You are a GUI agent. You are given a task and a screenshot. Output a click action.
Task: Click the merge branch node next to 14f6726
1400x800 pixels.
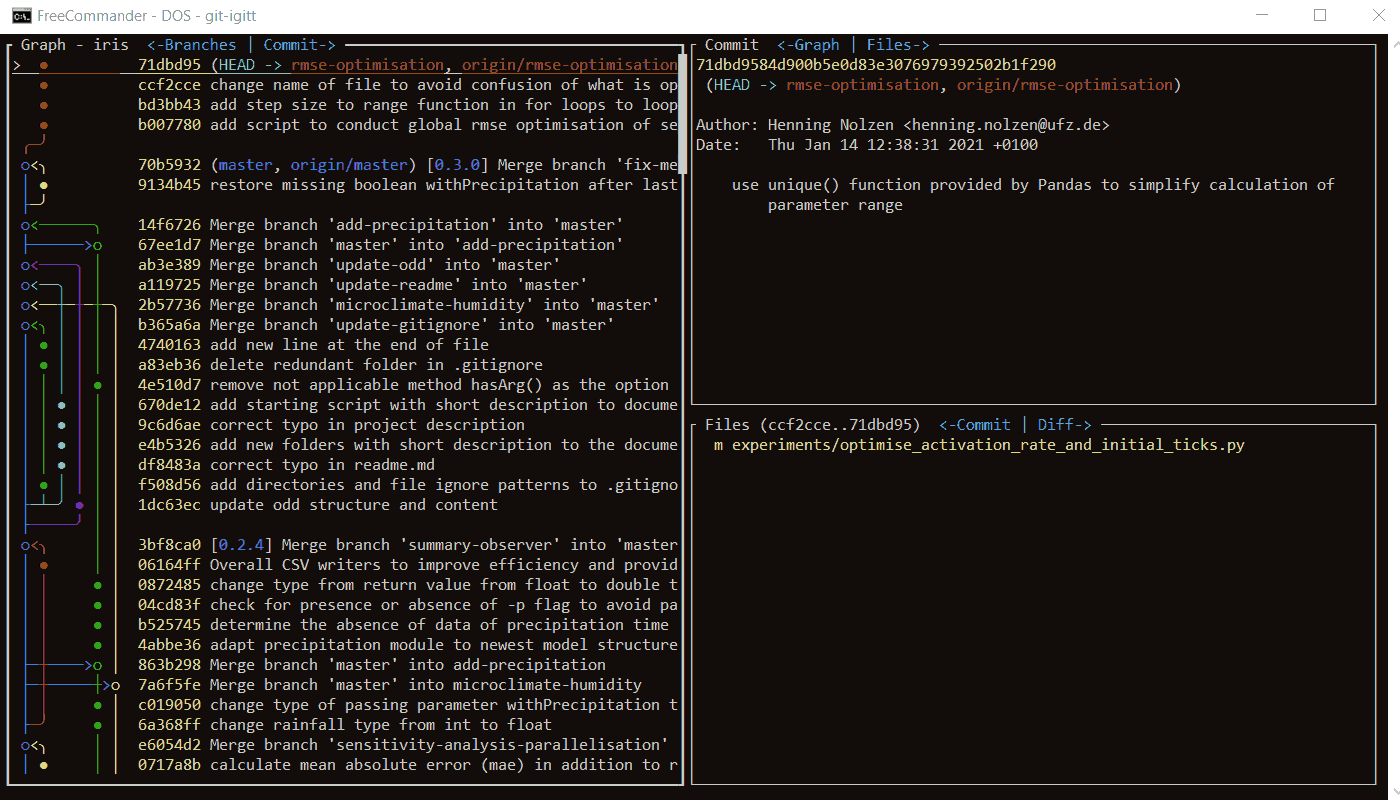click(24, 224)
